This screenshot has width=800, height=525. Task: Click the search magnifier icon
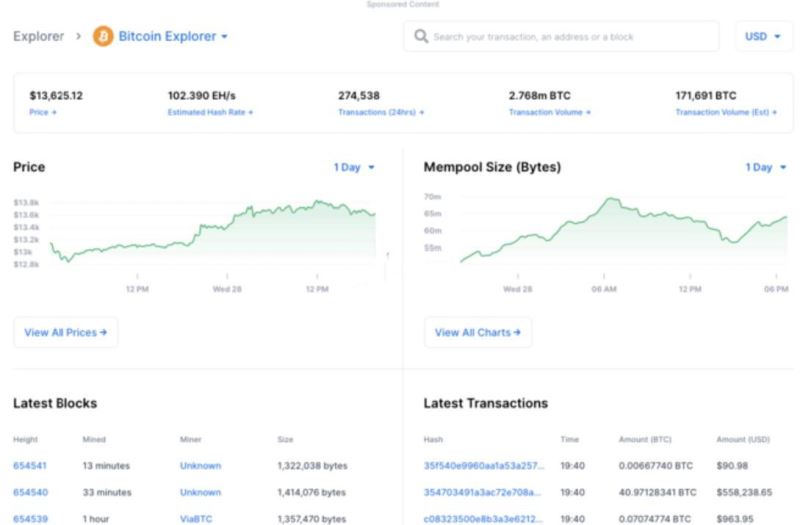(421, 37)
